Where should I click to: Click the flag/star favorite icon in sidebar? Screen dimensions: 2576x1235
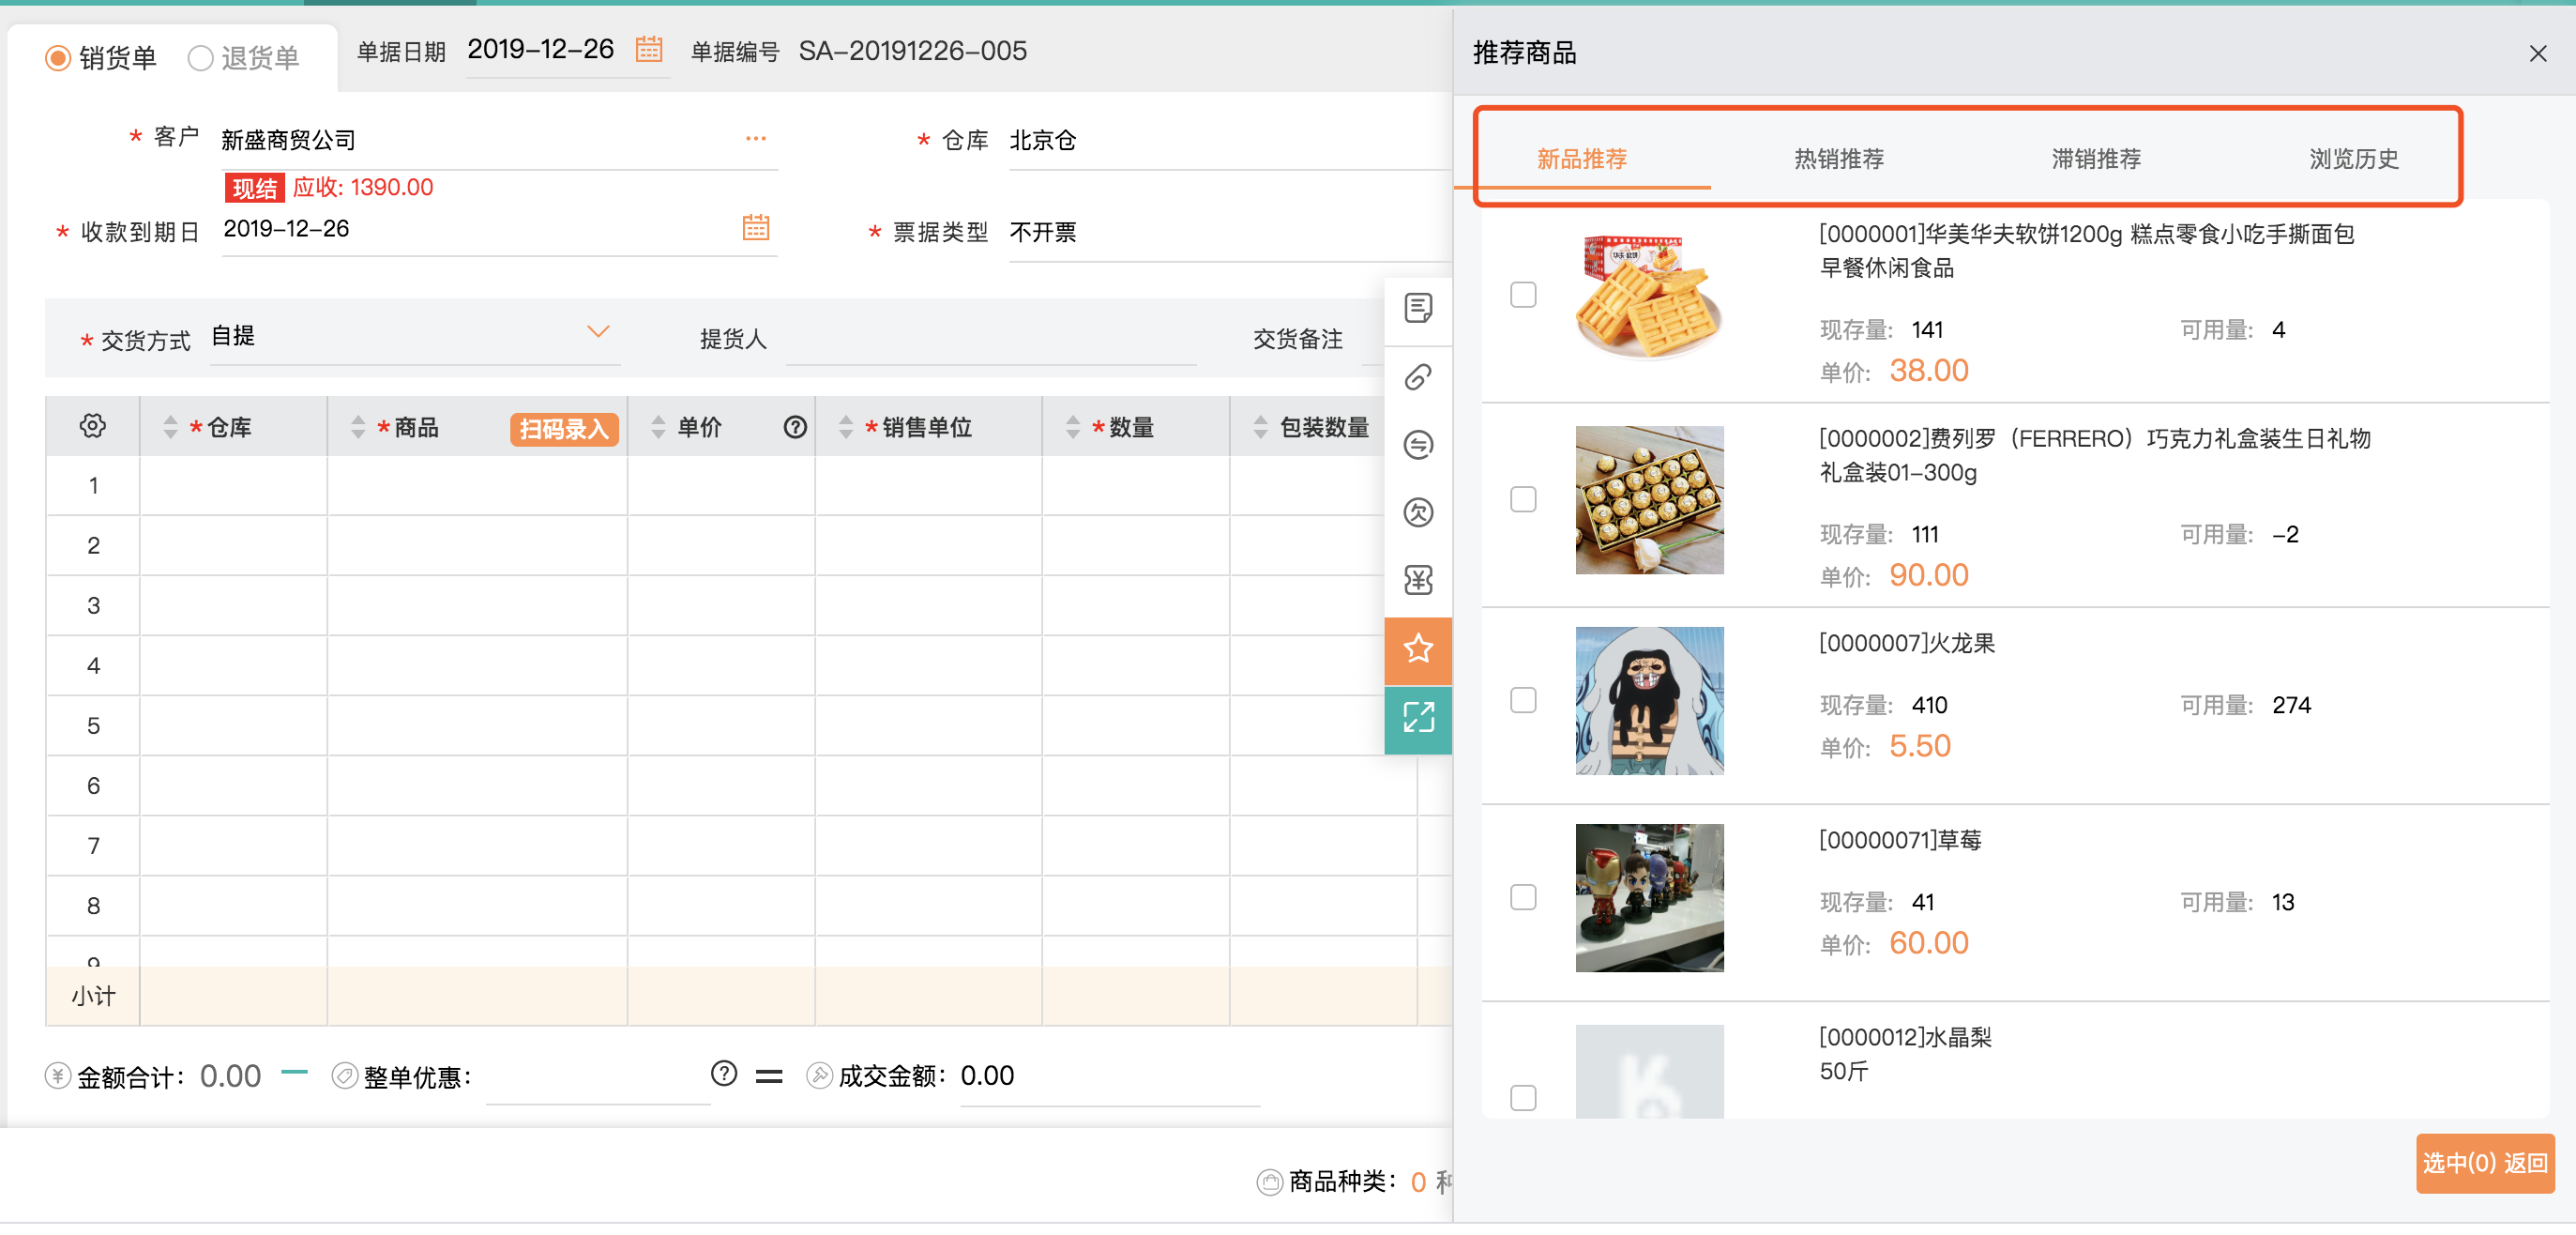click(1417, 649)
